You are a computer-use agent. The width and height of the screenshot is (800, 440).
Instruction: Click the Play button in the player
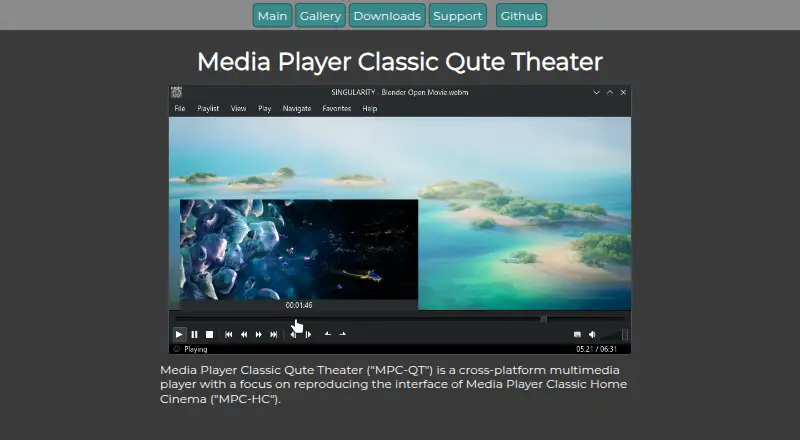click(x=179, y=334)
